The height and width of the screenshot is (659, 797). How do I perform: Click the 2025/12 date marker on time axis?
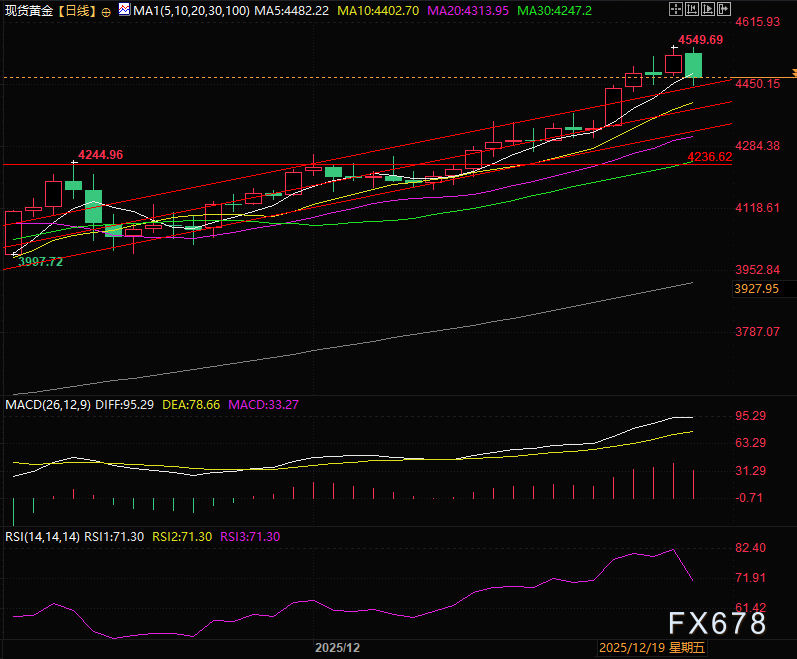coord(337,648)
